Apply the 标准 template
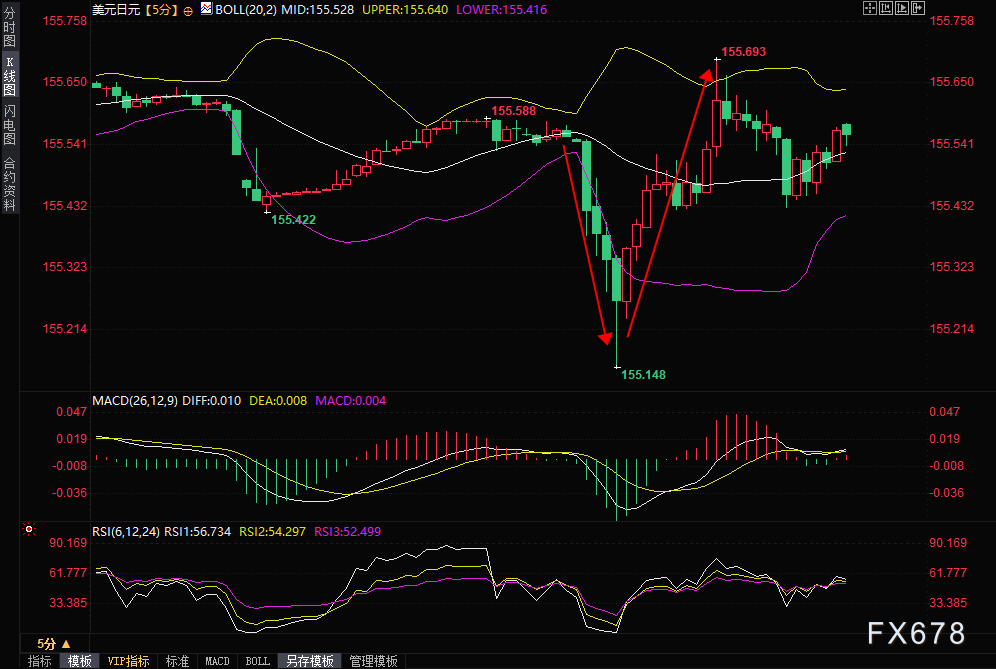This screenshot has width=996, height=669. (x=177, y=661)
